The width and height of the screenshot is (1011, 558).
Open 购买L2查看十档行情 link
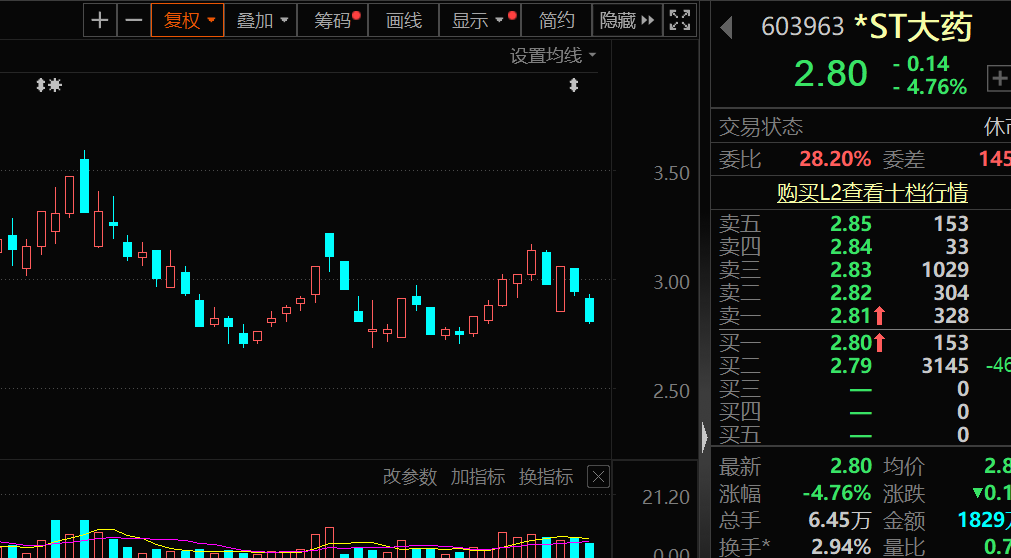(x=872, y=192)
